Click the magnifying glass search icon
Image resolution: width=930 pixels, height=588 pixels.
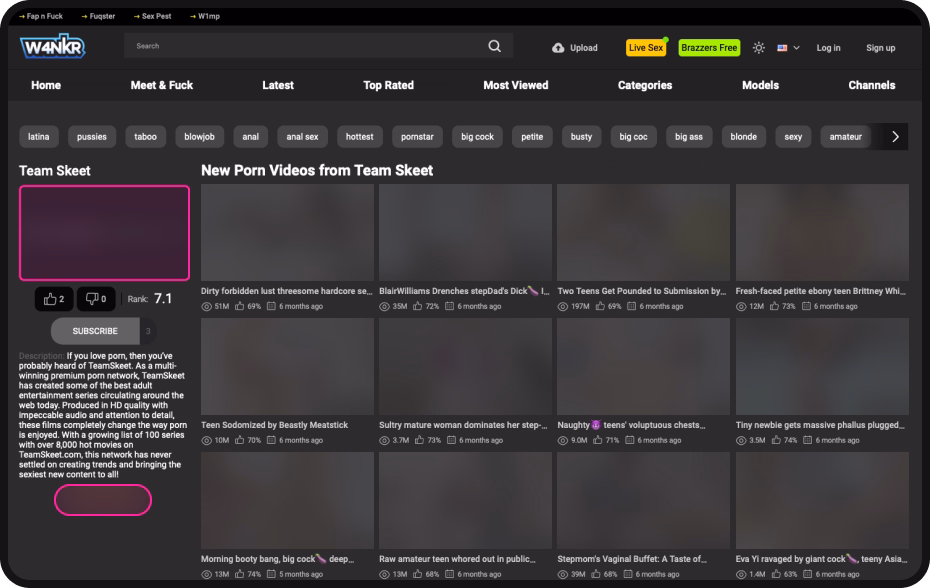[x=494, y=46]
